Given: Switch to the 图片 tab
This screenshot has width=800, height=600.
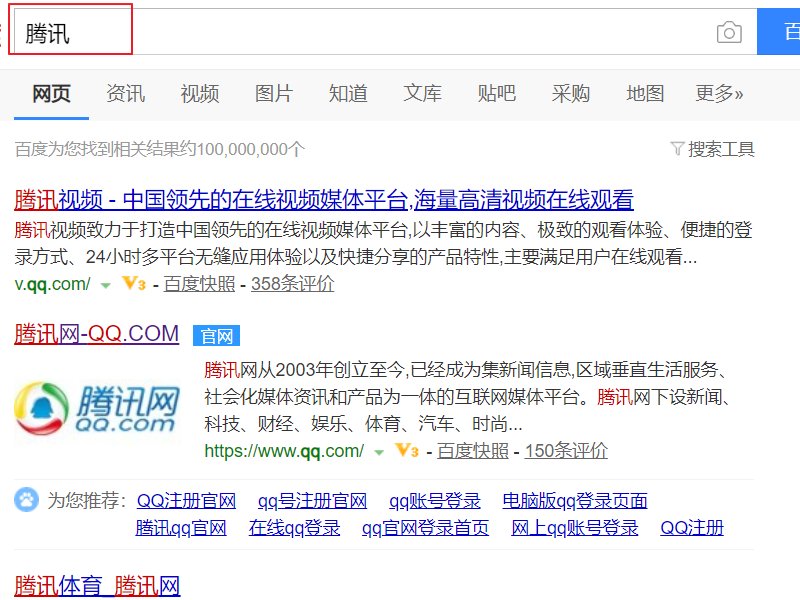Looking at the screenshot, I should [273, 94].
